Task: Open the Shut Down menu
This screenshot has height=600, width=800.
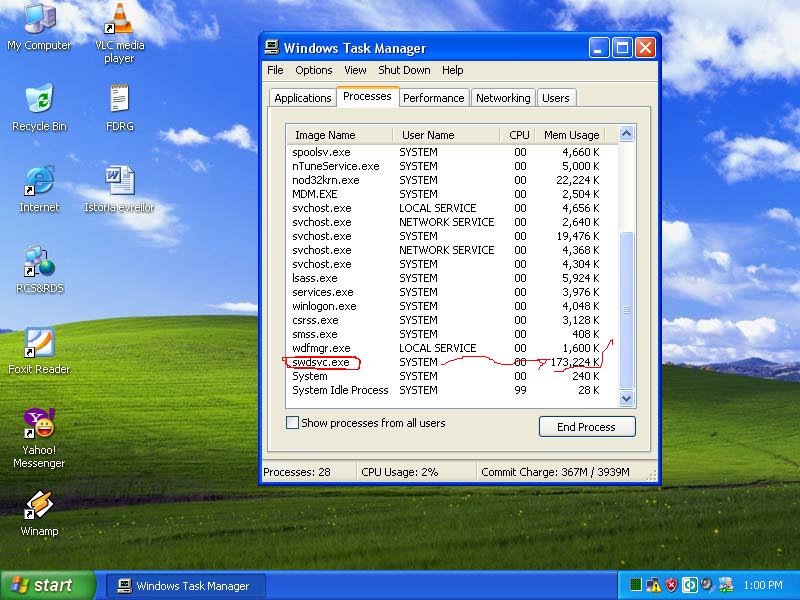Action: (404, 70)
